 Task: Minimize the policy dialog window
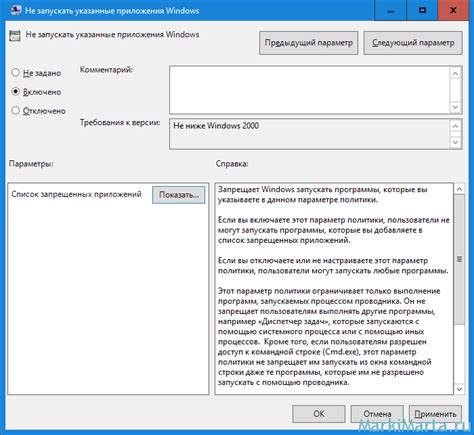[391, 10]
